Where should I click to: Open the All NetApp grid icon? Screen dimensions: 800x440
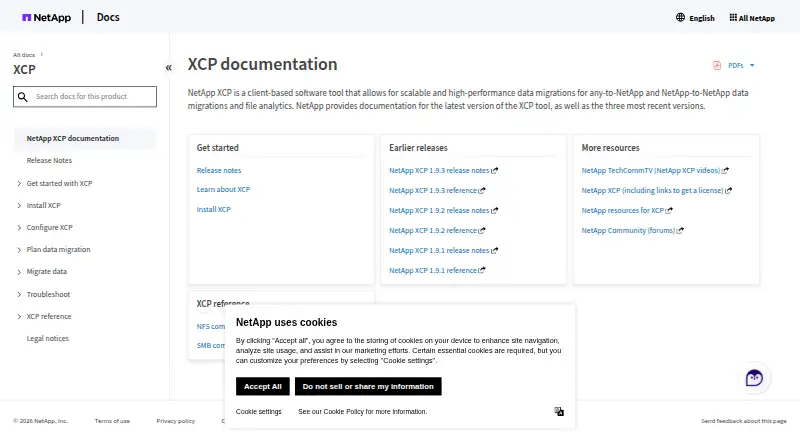pos(733,17)
